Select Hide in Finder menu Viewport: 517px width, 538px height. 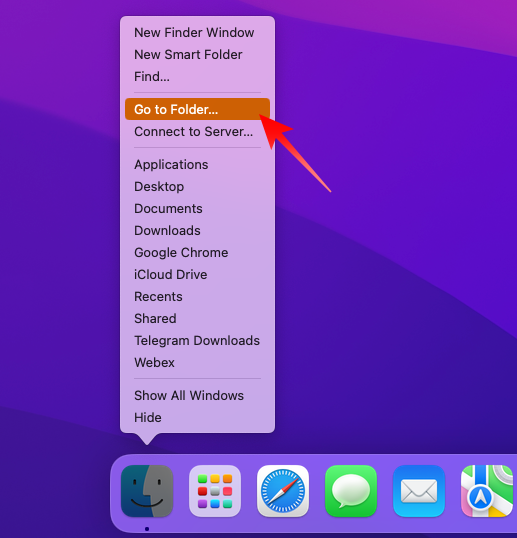point(197,417)
